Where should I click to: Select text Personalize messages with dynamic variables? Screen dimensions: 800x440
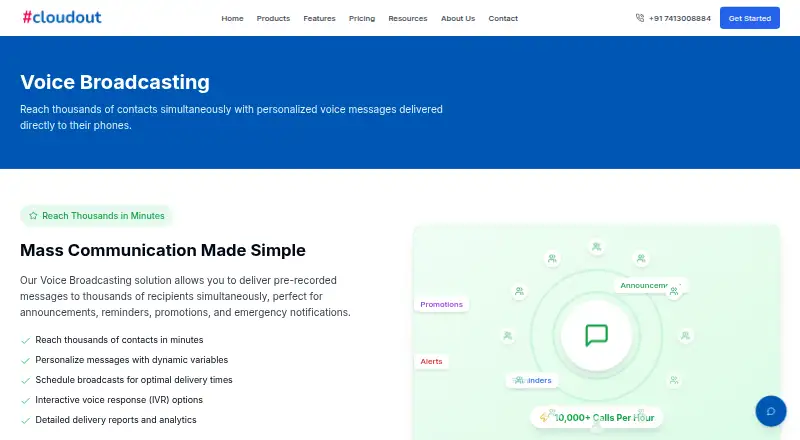[x=132, y=360]
